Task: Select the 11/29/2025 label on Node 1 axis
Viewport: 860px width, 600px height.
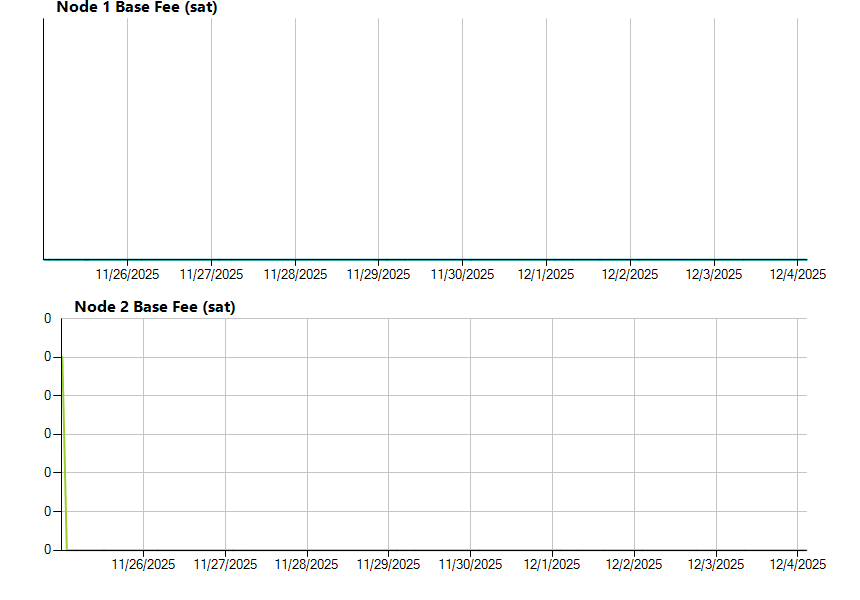Action: (378, 274)
